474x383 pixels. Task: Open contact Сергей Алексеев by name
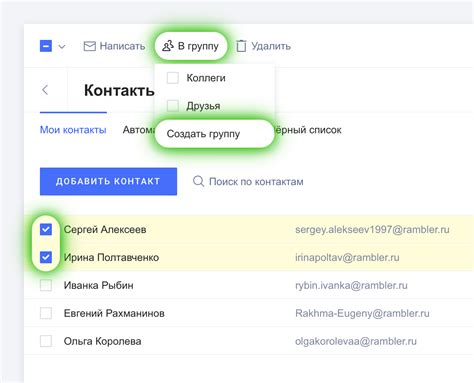pyautogui.click(x=105, y=229)
